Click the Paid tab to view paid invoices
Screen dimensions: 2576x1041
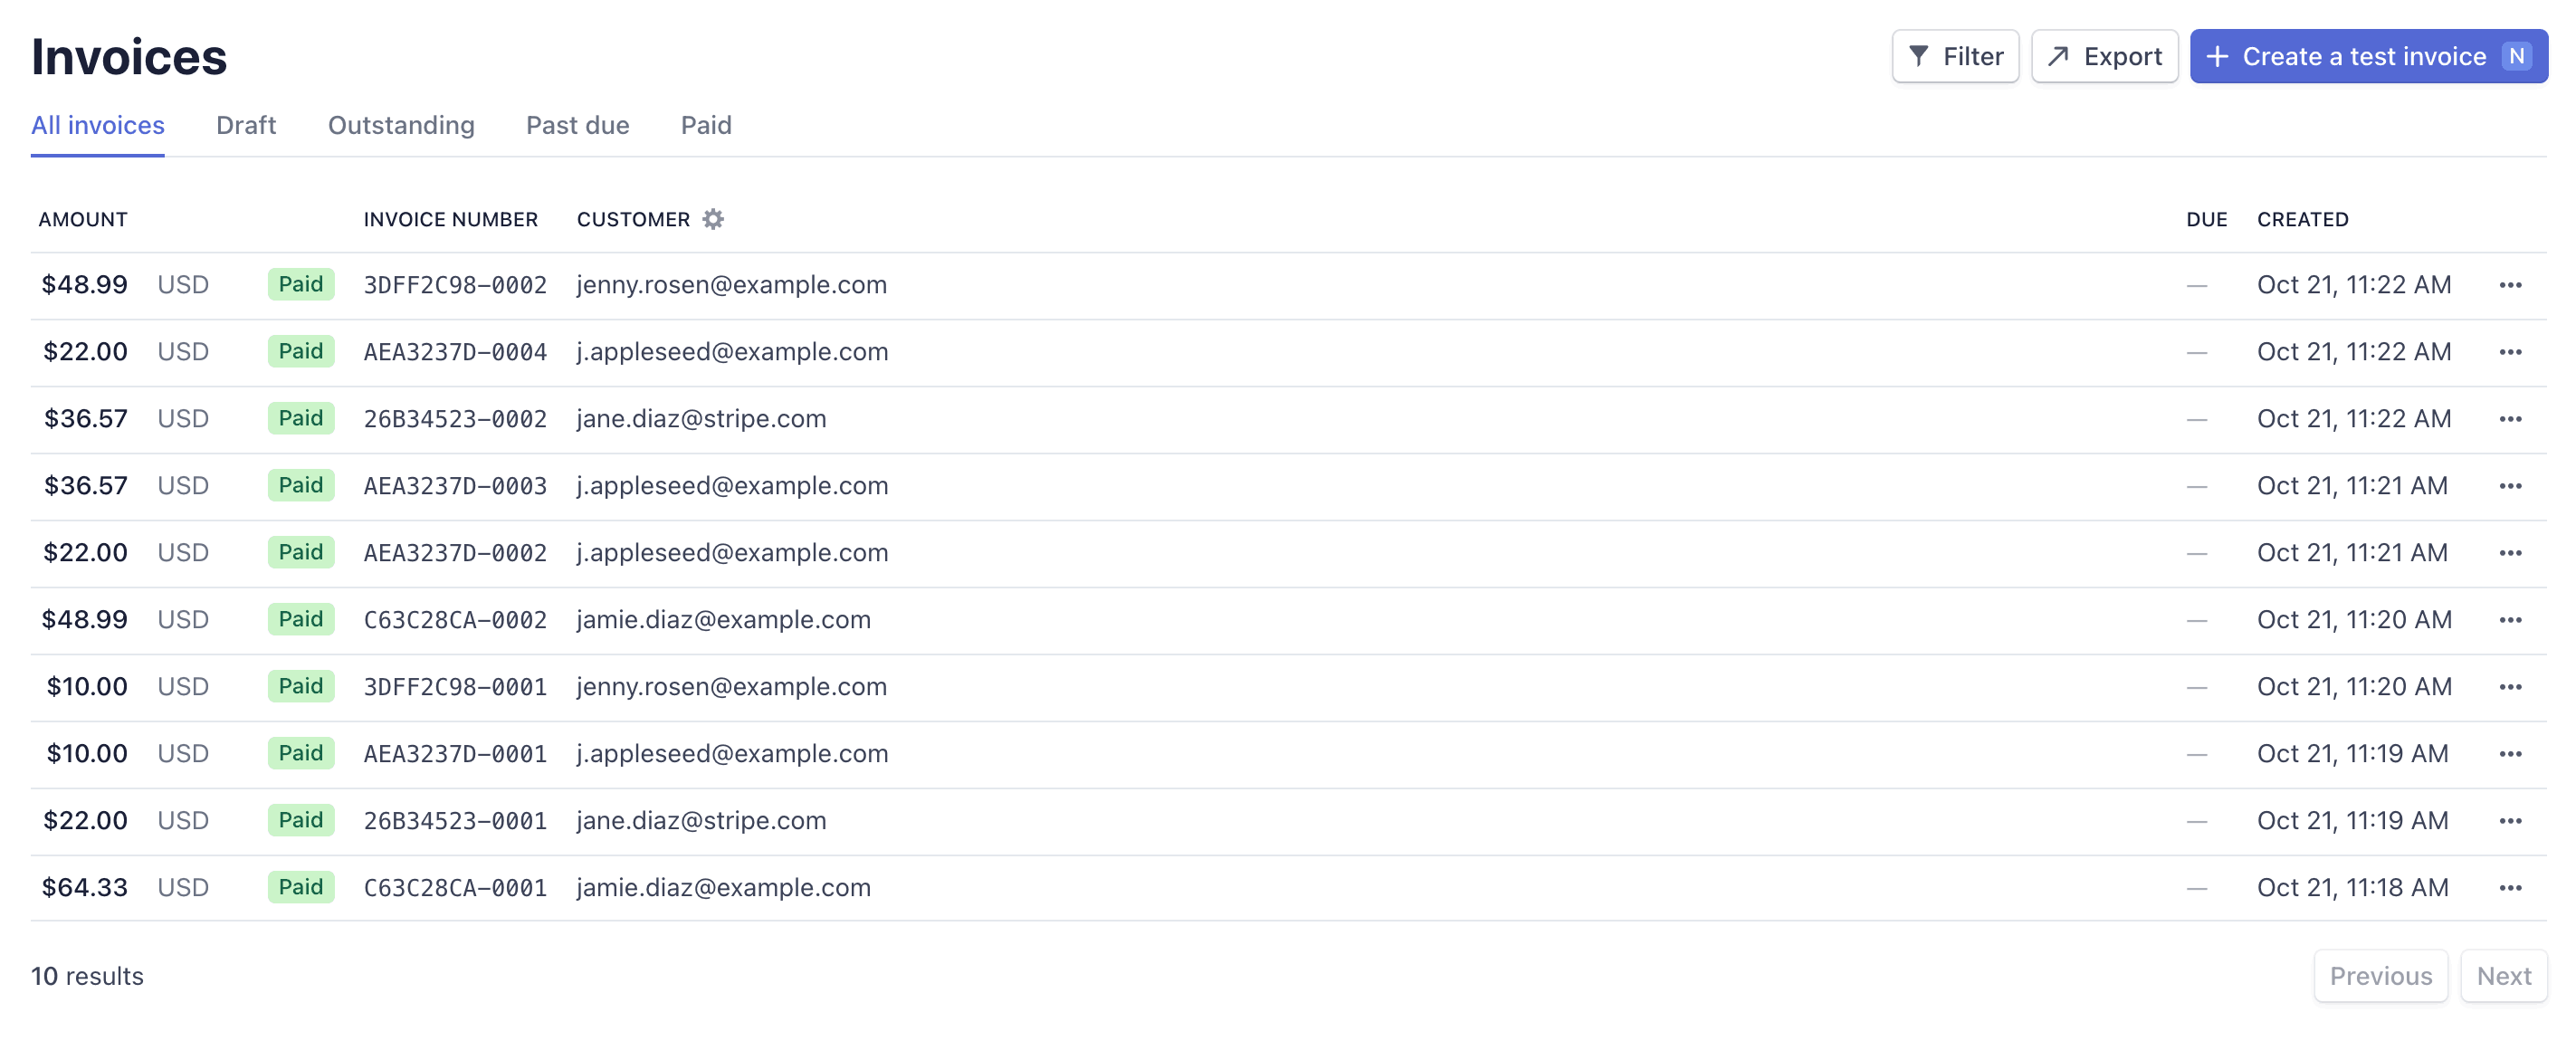706,125
